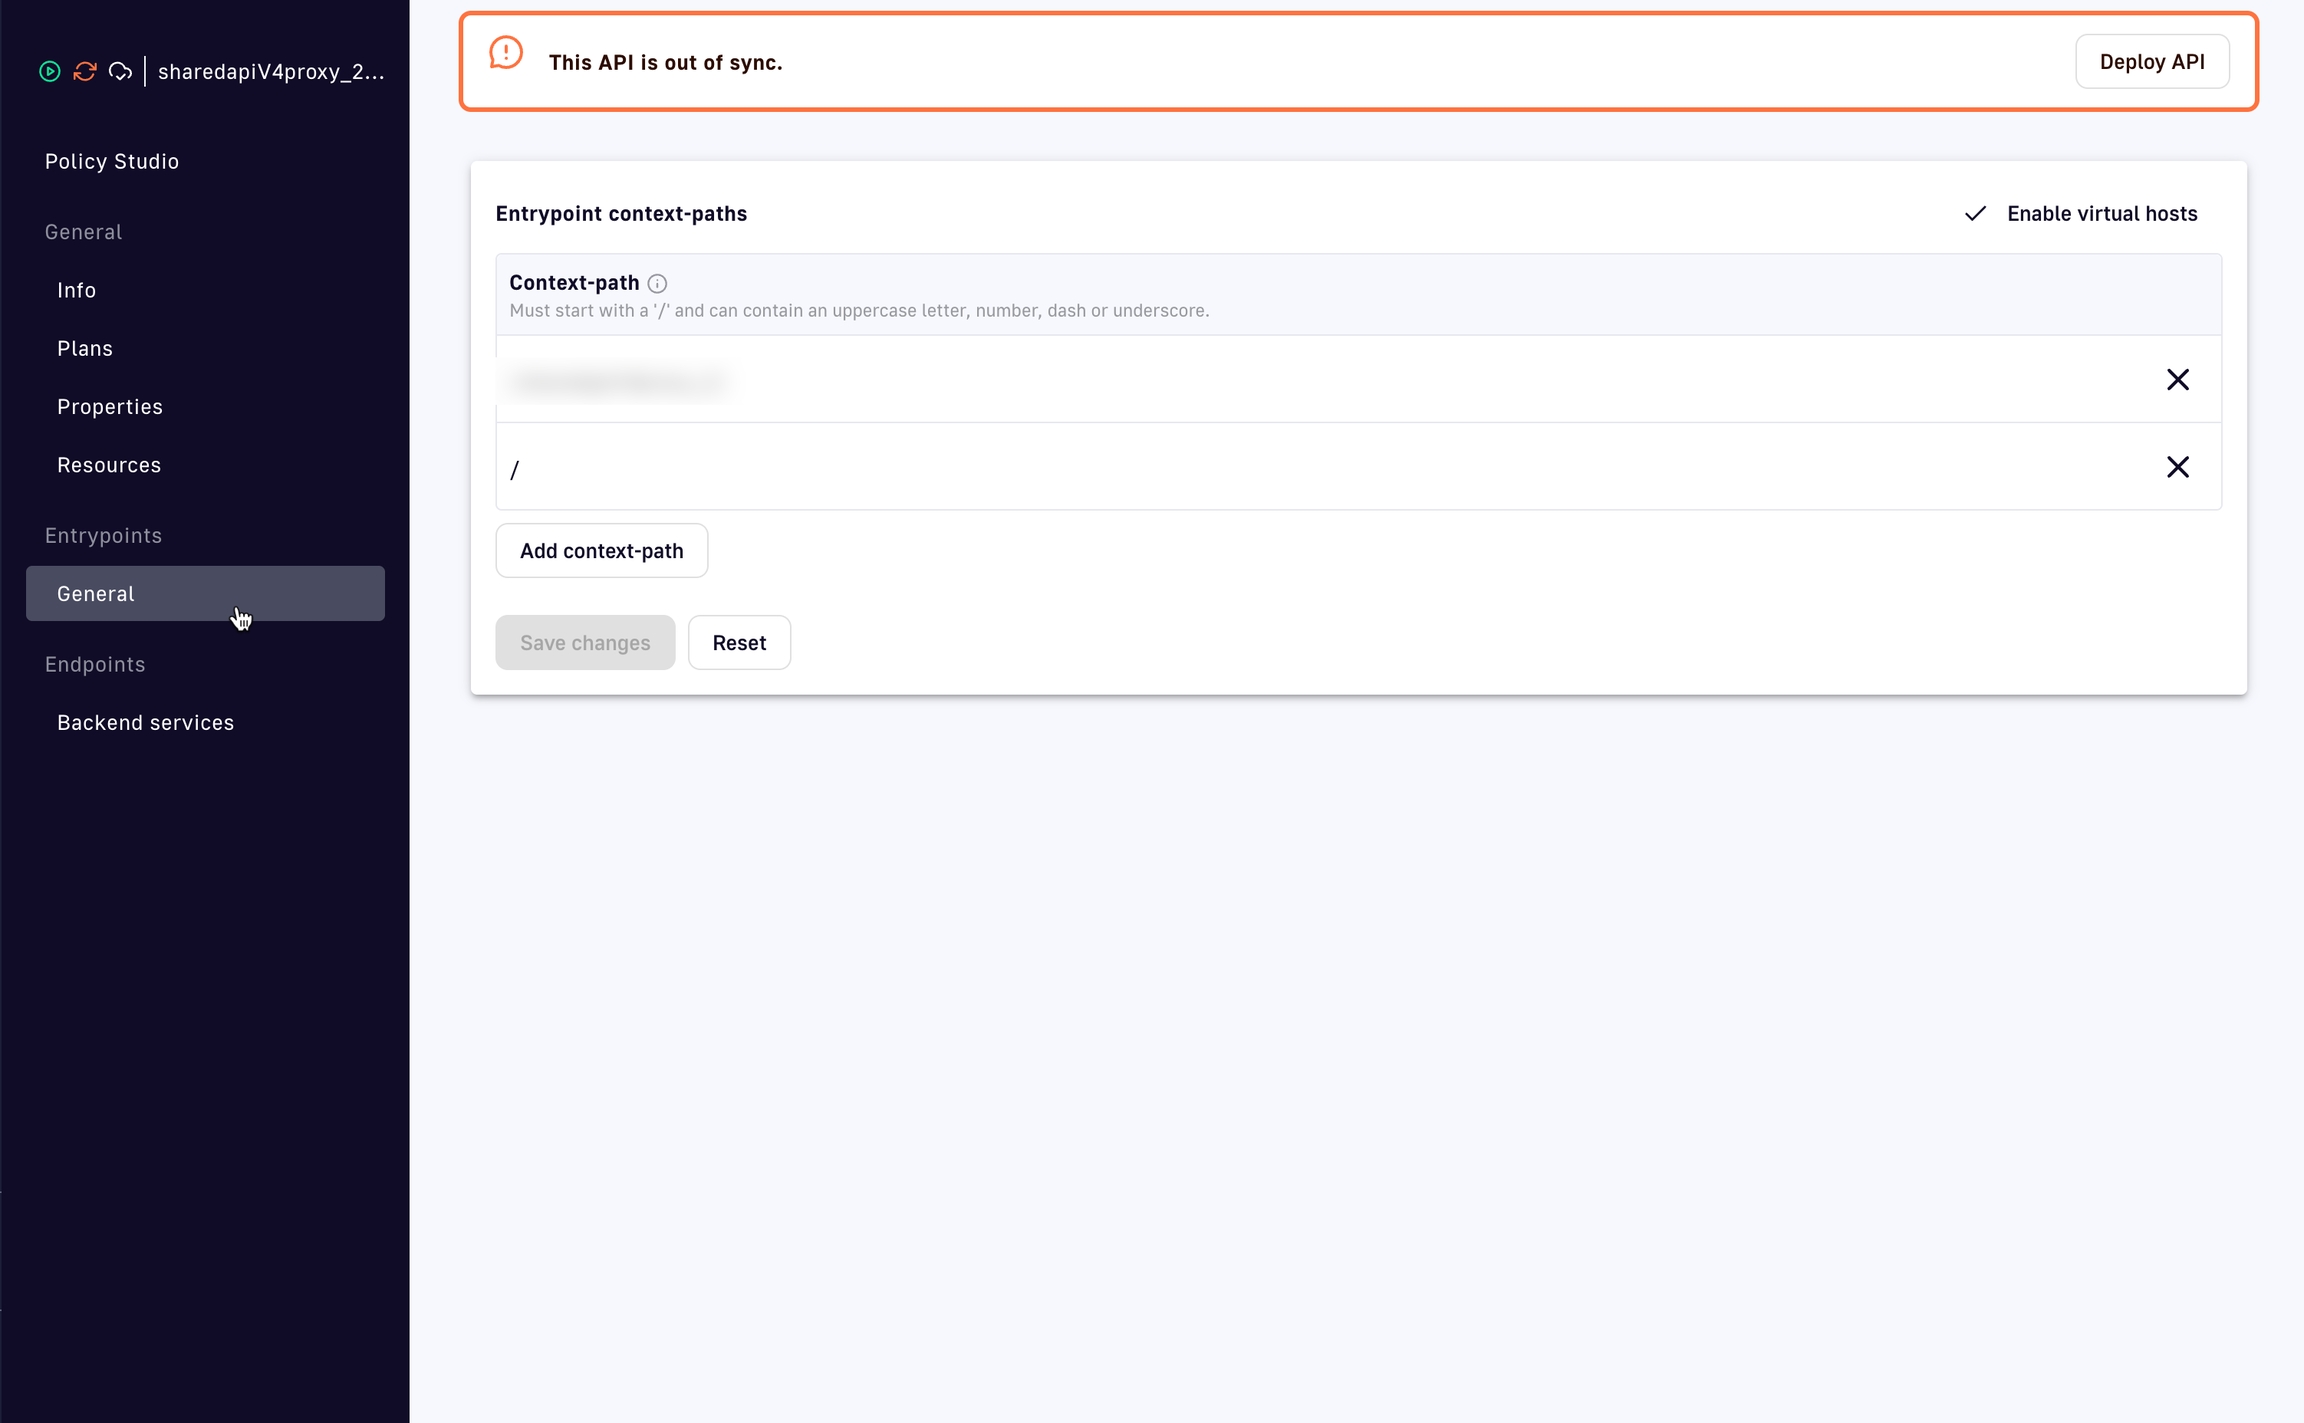Click the '/' context-path input field
This screenshot has height=1423, width=2304.
[1300, 468]
